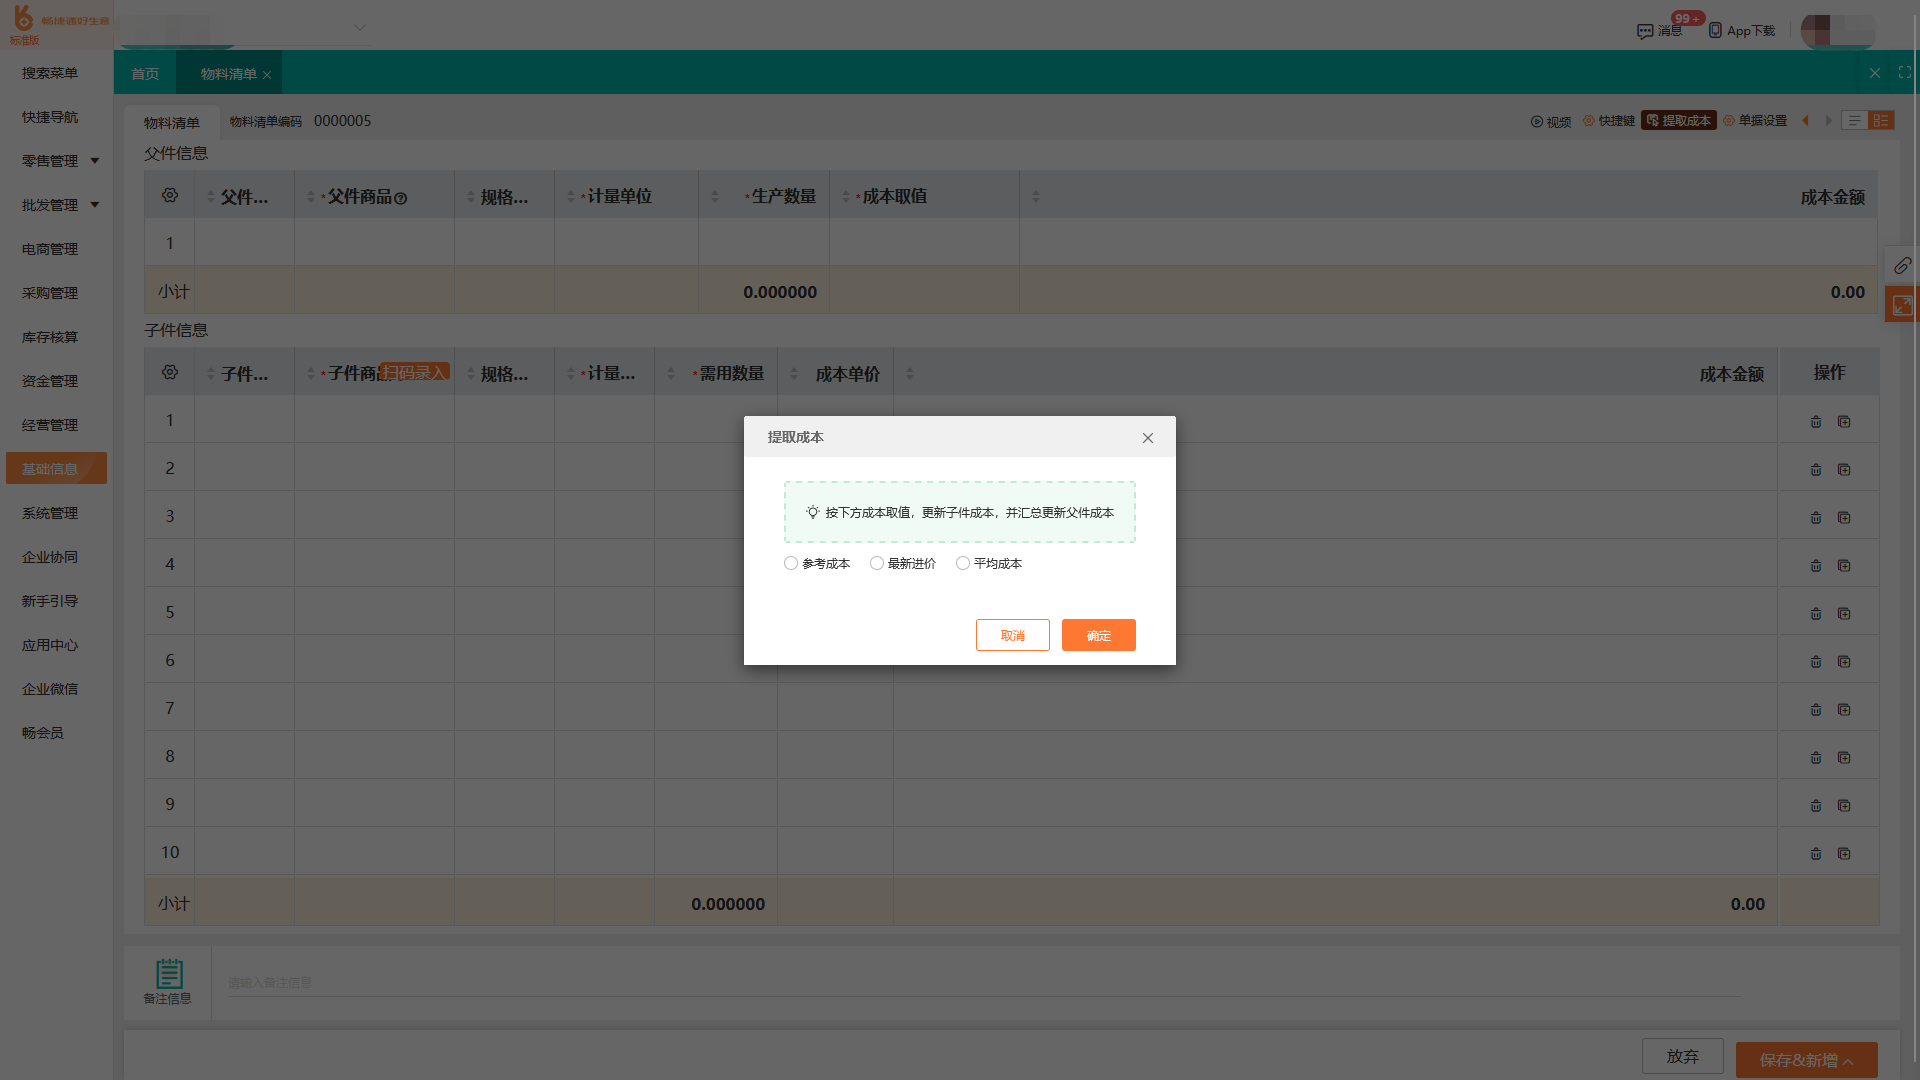Viewport: 1920px width, 1080px height.
Task: Click the list view icon on toolbar
Action: click(x=1855, y=121)
